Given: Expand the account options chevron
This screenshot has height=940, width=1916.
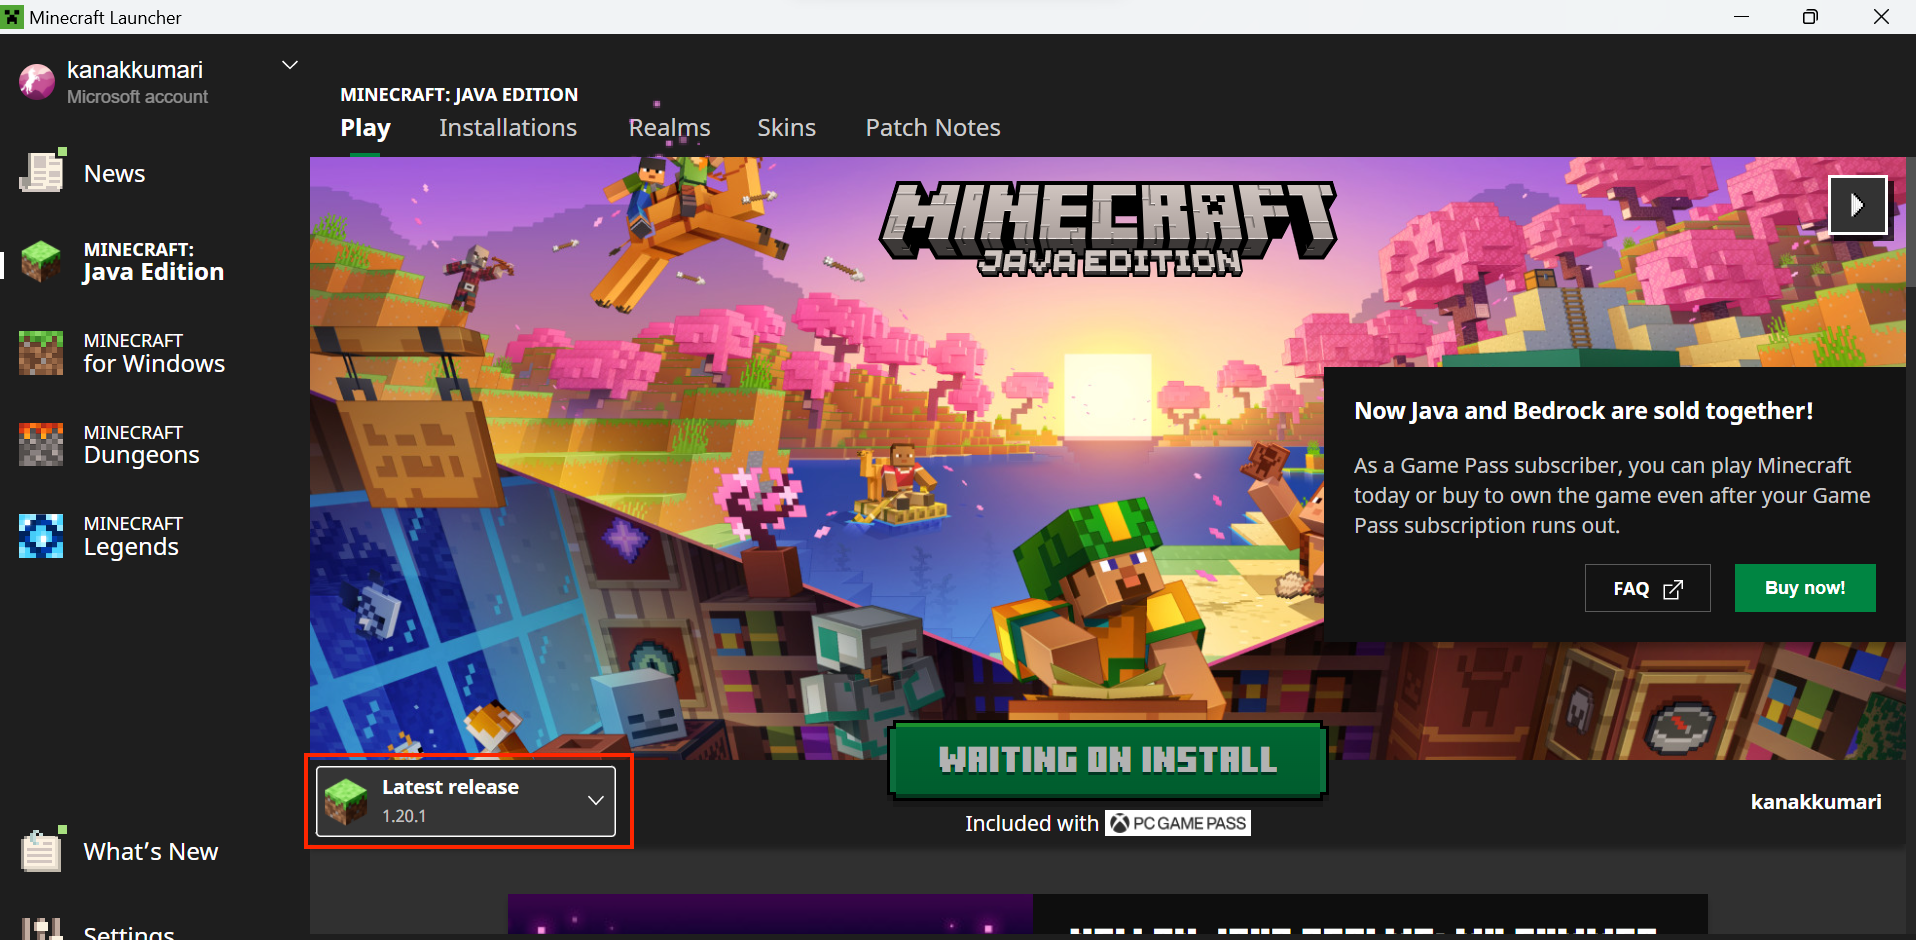Looking at the screenshot, I should coord(289,64).
